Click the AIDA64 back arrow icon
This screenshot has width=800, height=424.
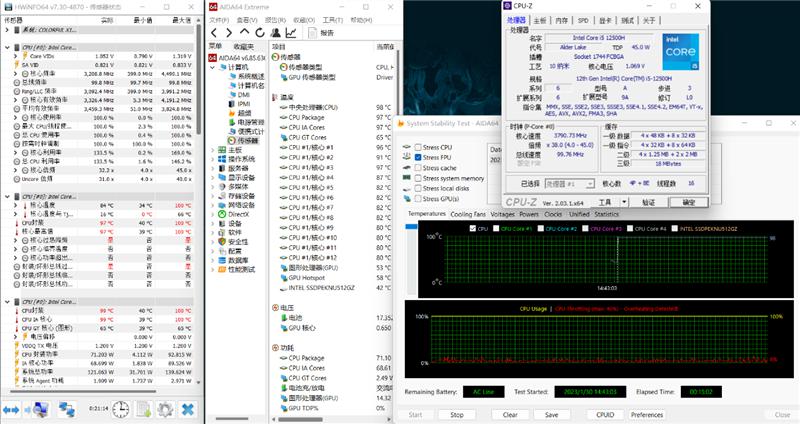213,31
